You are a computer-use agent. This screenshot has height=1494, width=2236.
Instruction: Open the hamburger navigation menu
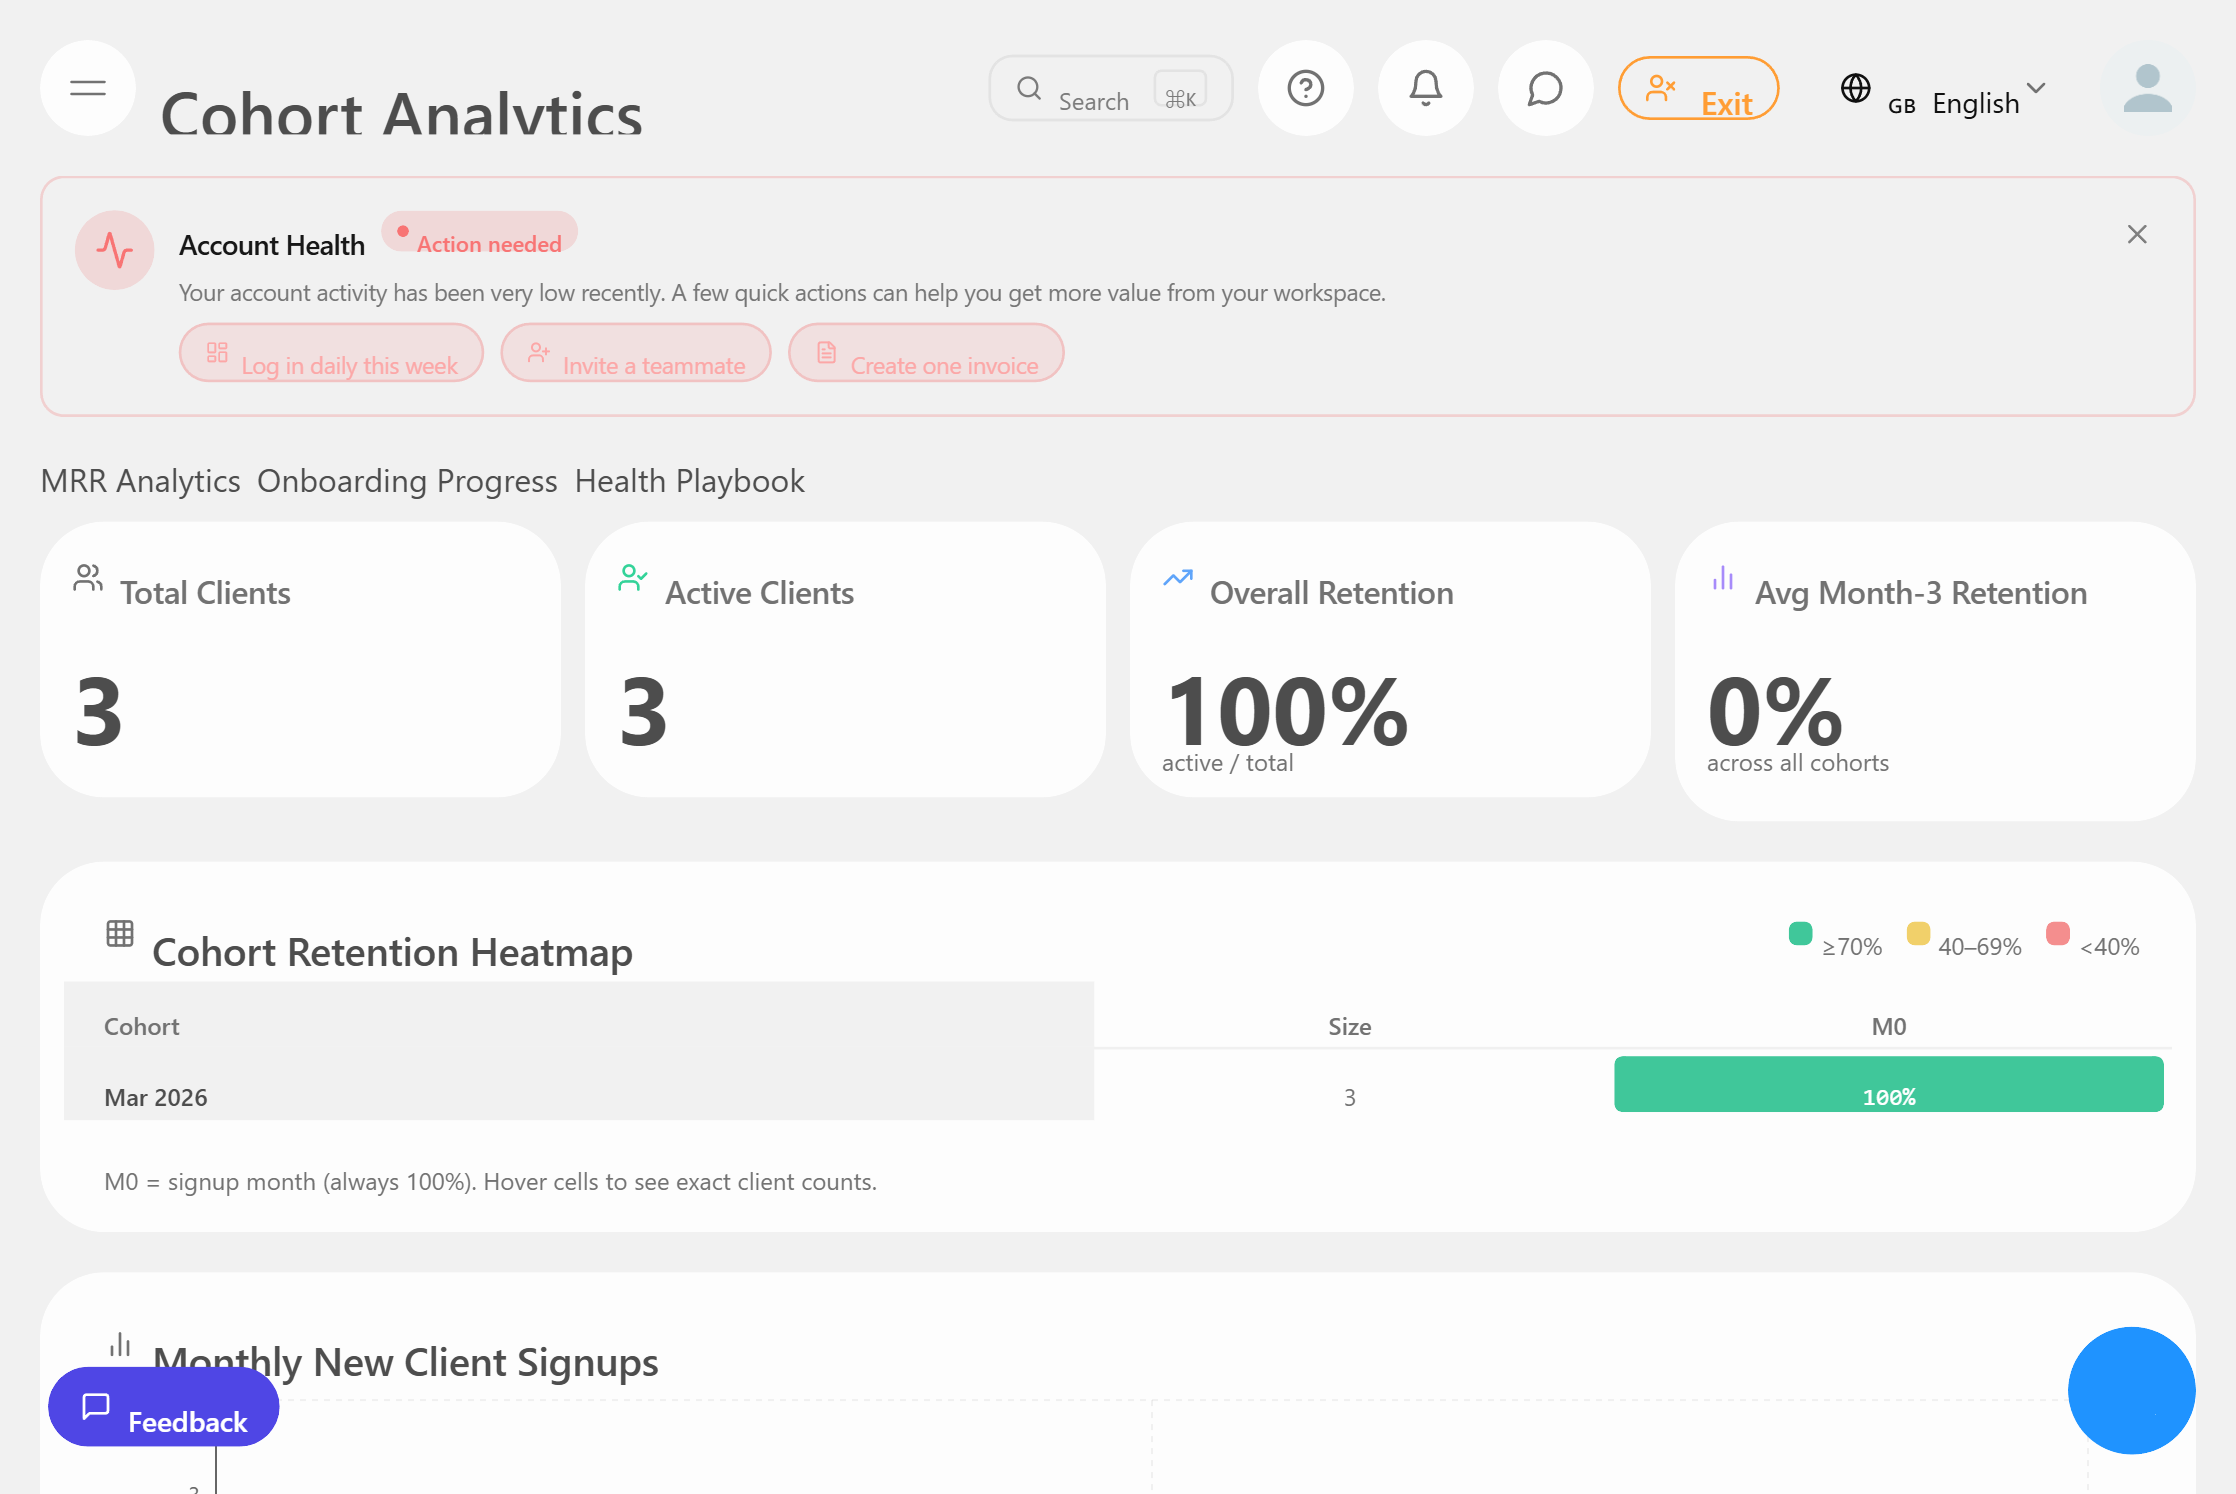87,88
